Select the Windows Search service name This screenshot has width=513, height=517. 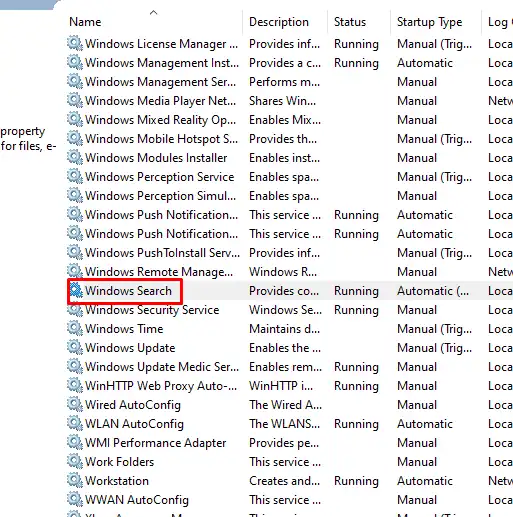pos(128,291)
